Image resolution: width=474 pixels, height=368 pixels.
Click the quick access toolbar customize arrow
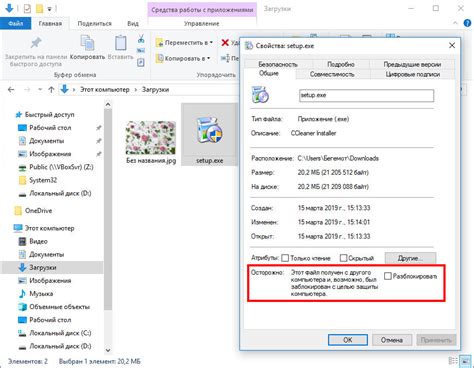[x=49, y=9]
